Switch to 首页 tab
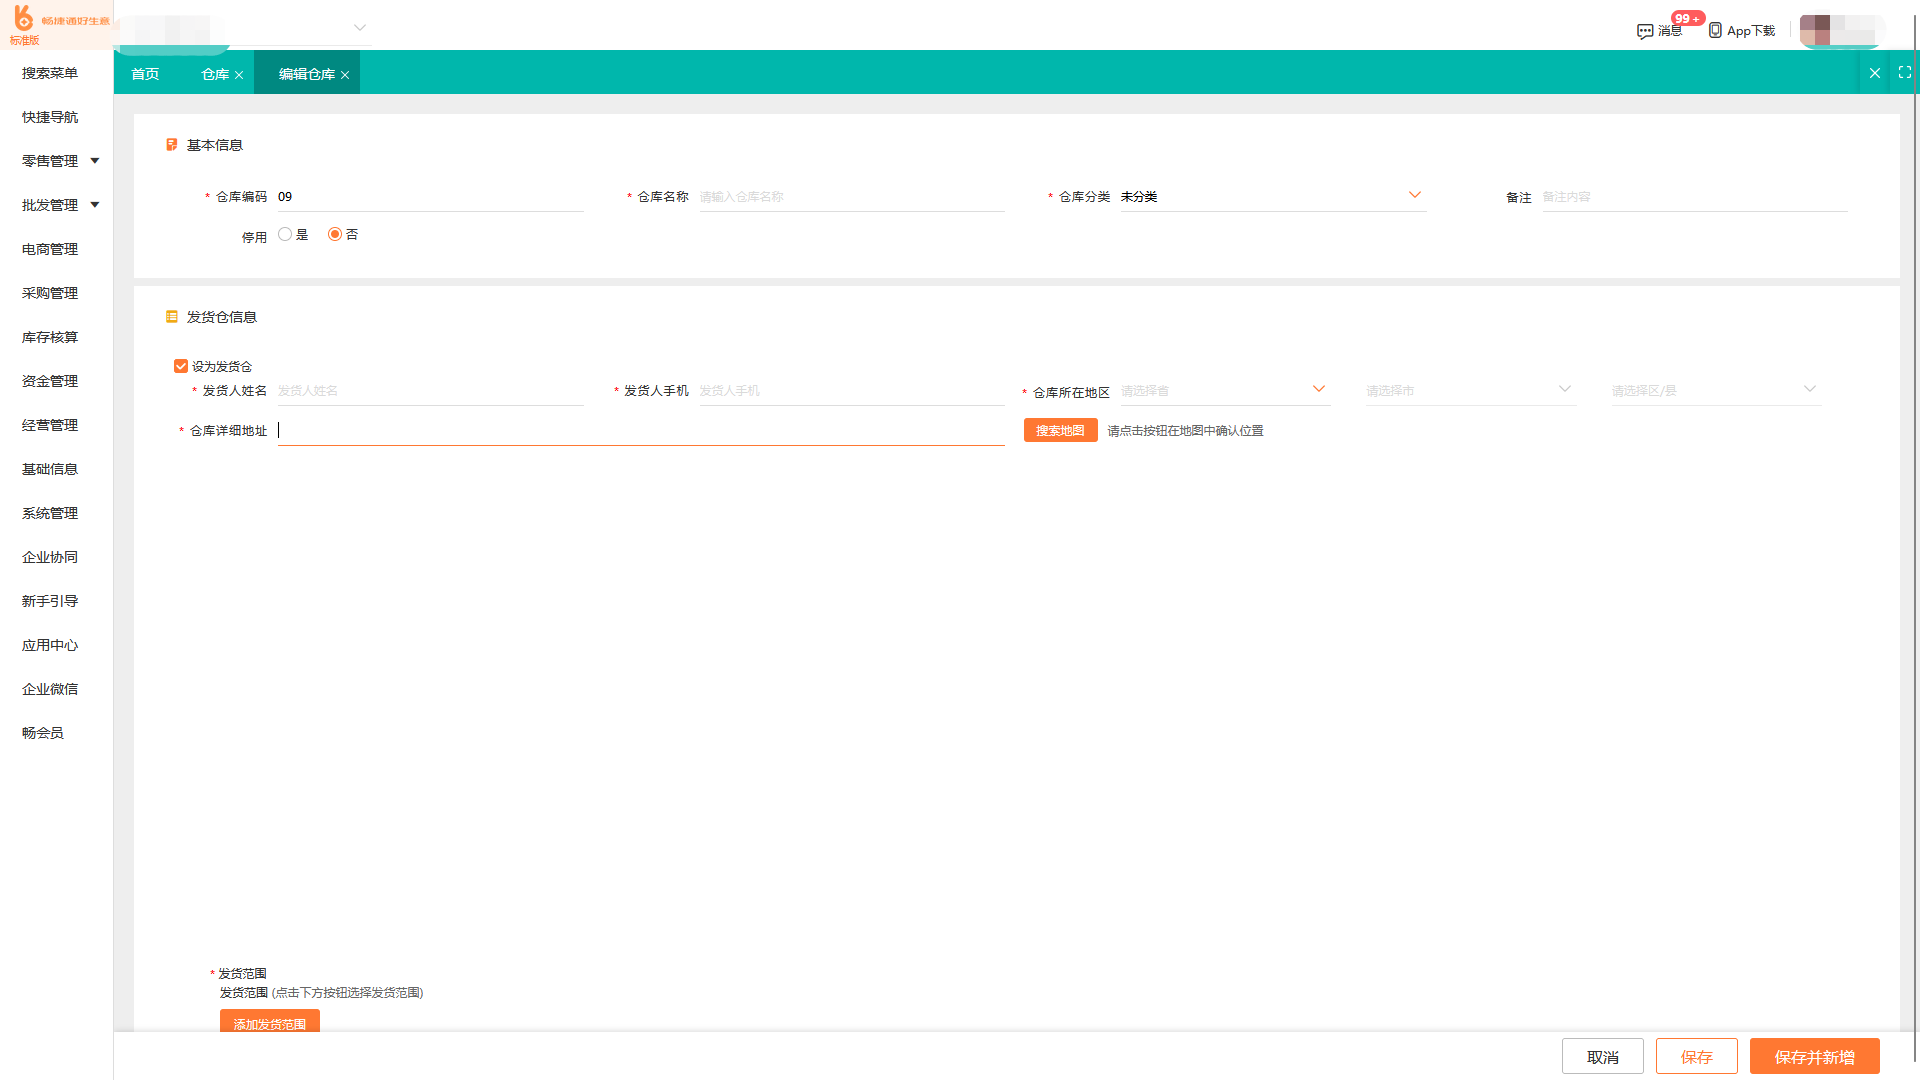The height and width of the screenshot is (1080, 1920). (x=144, y=73)
